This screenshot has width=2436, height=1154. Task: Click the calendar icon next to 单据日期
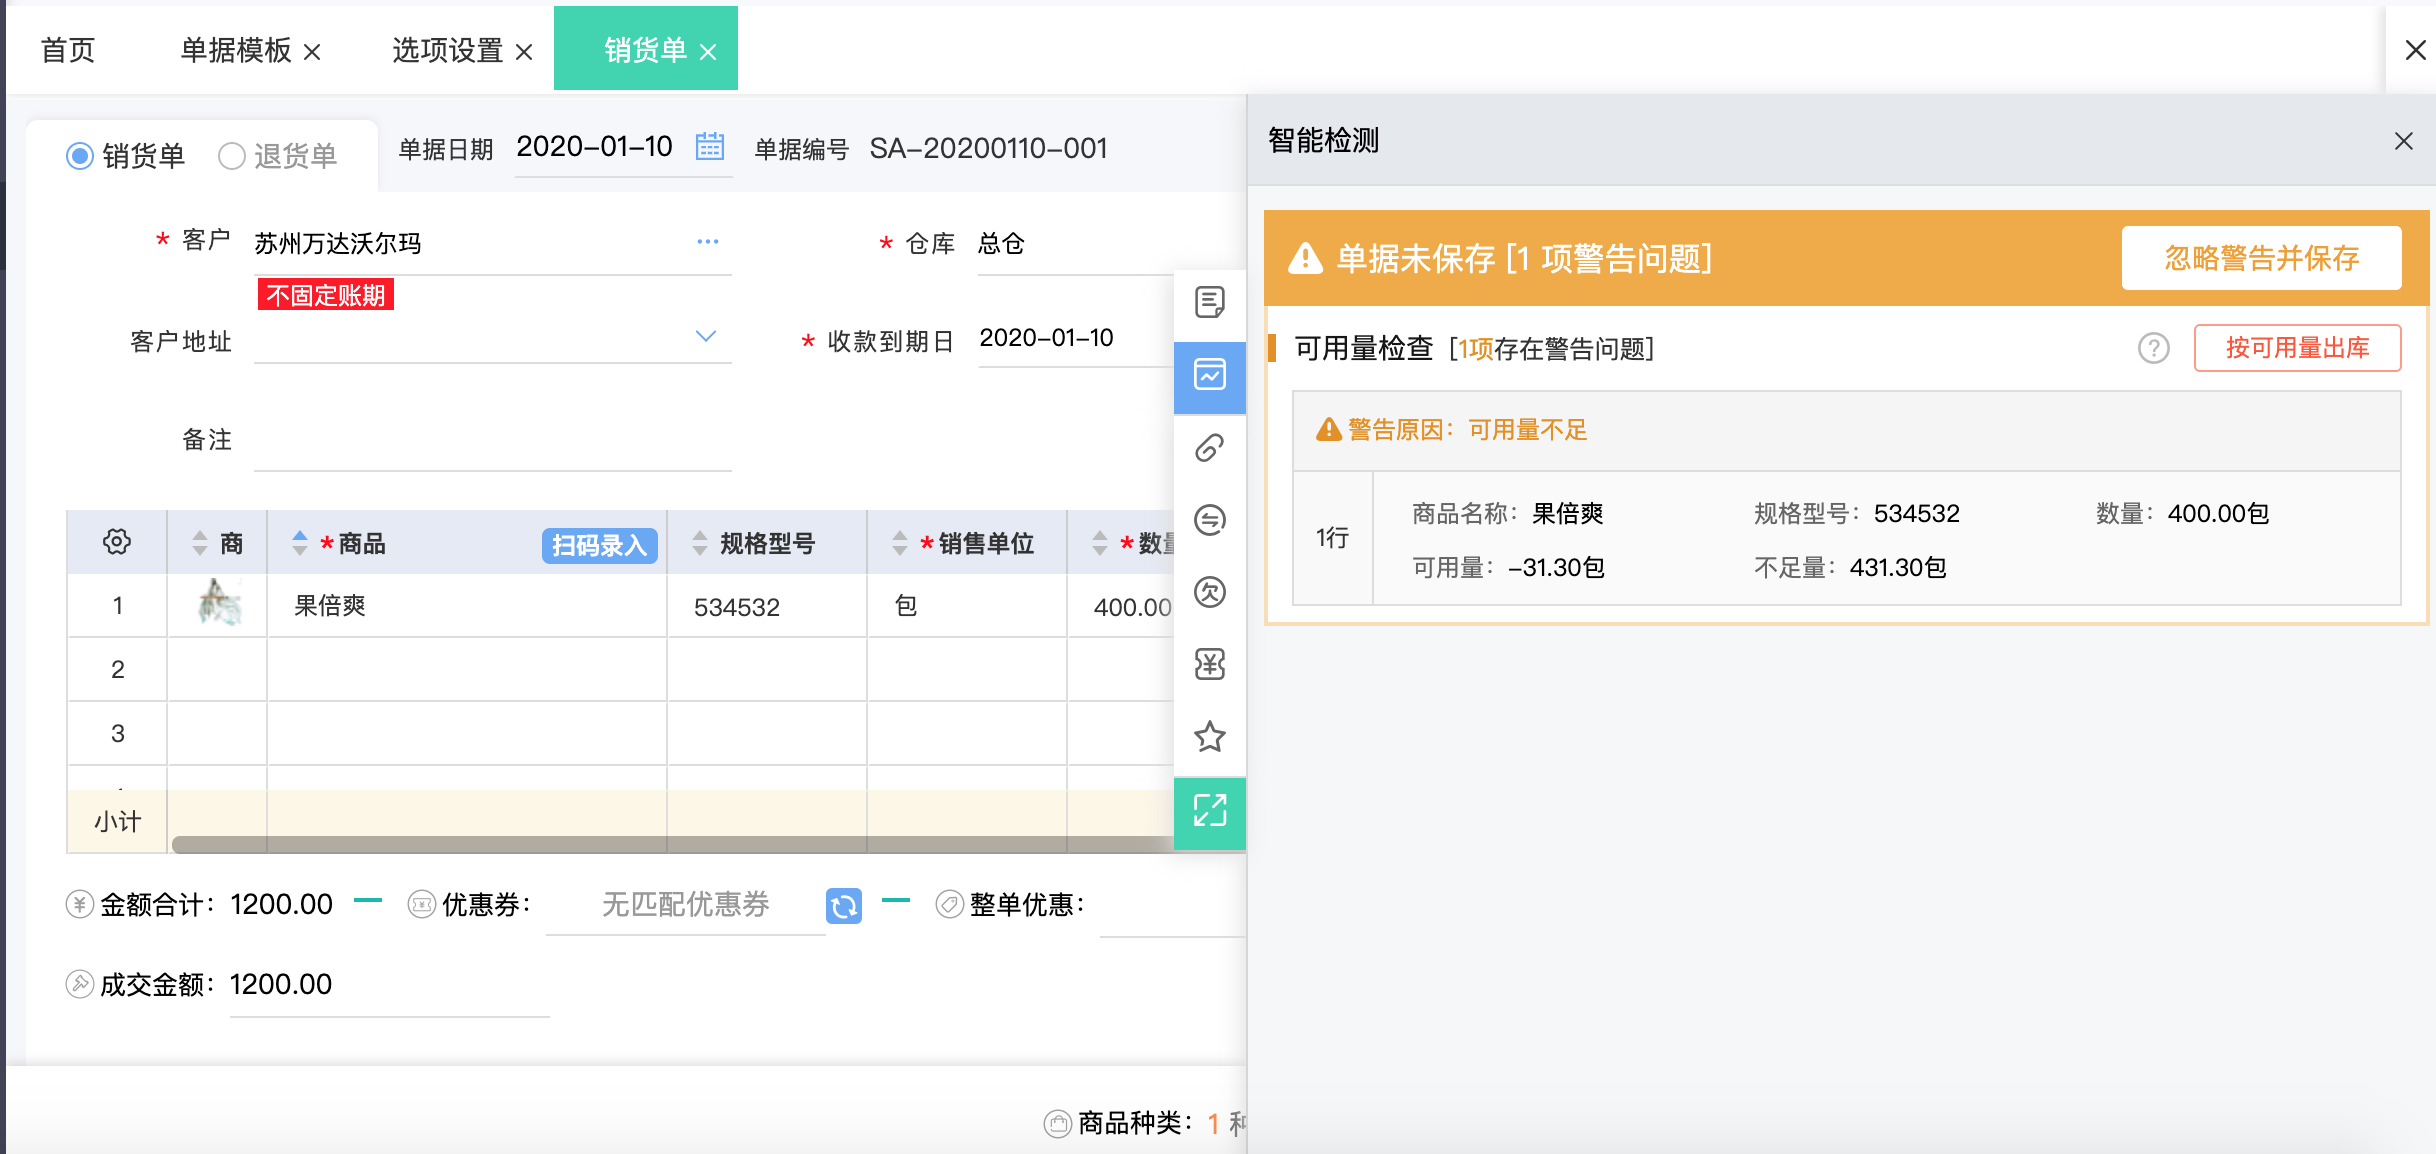(708, 149)
